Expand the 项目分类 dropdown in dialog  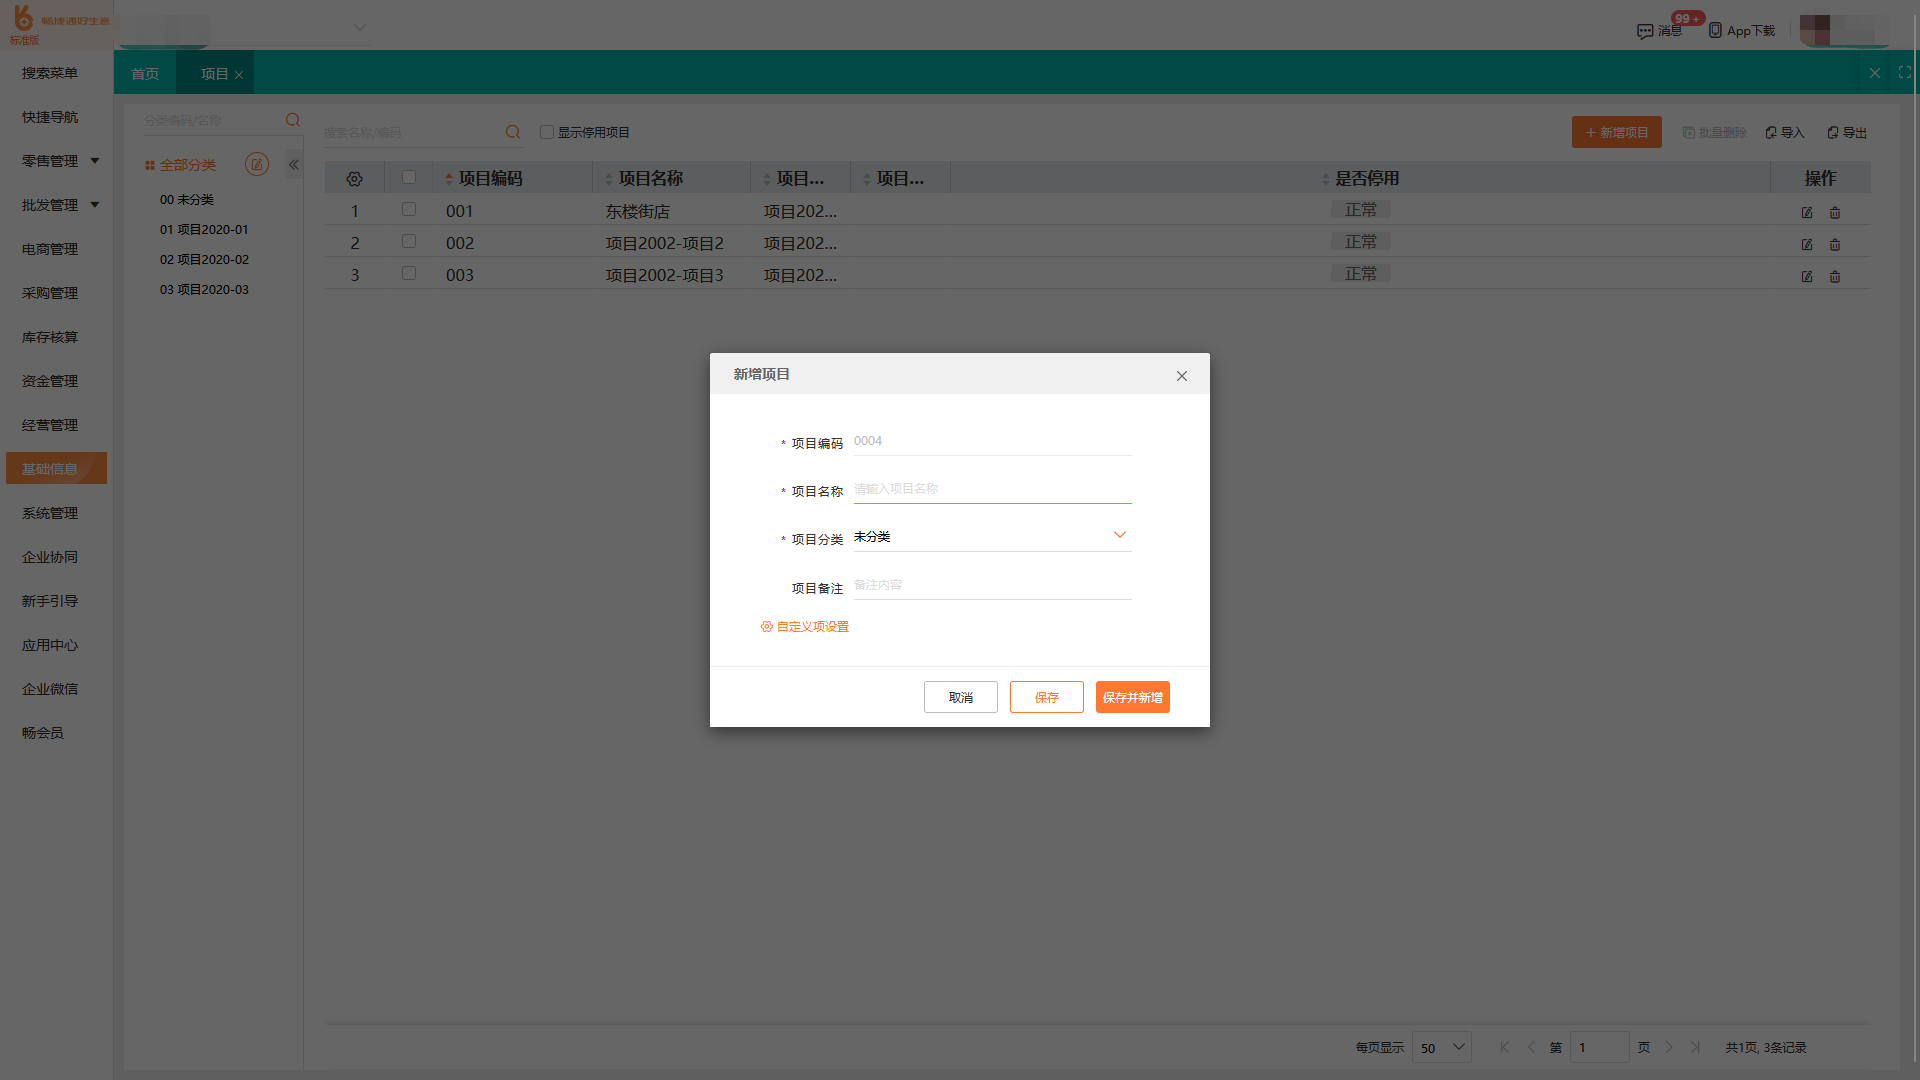click(x=1120, y=535)
